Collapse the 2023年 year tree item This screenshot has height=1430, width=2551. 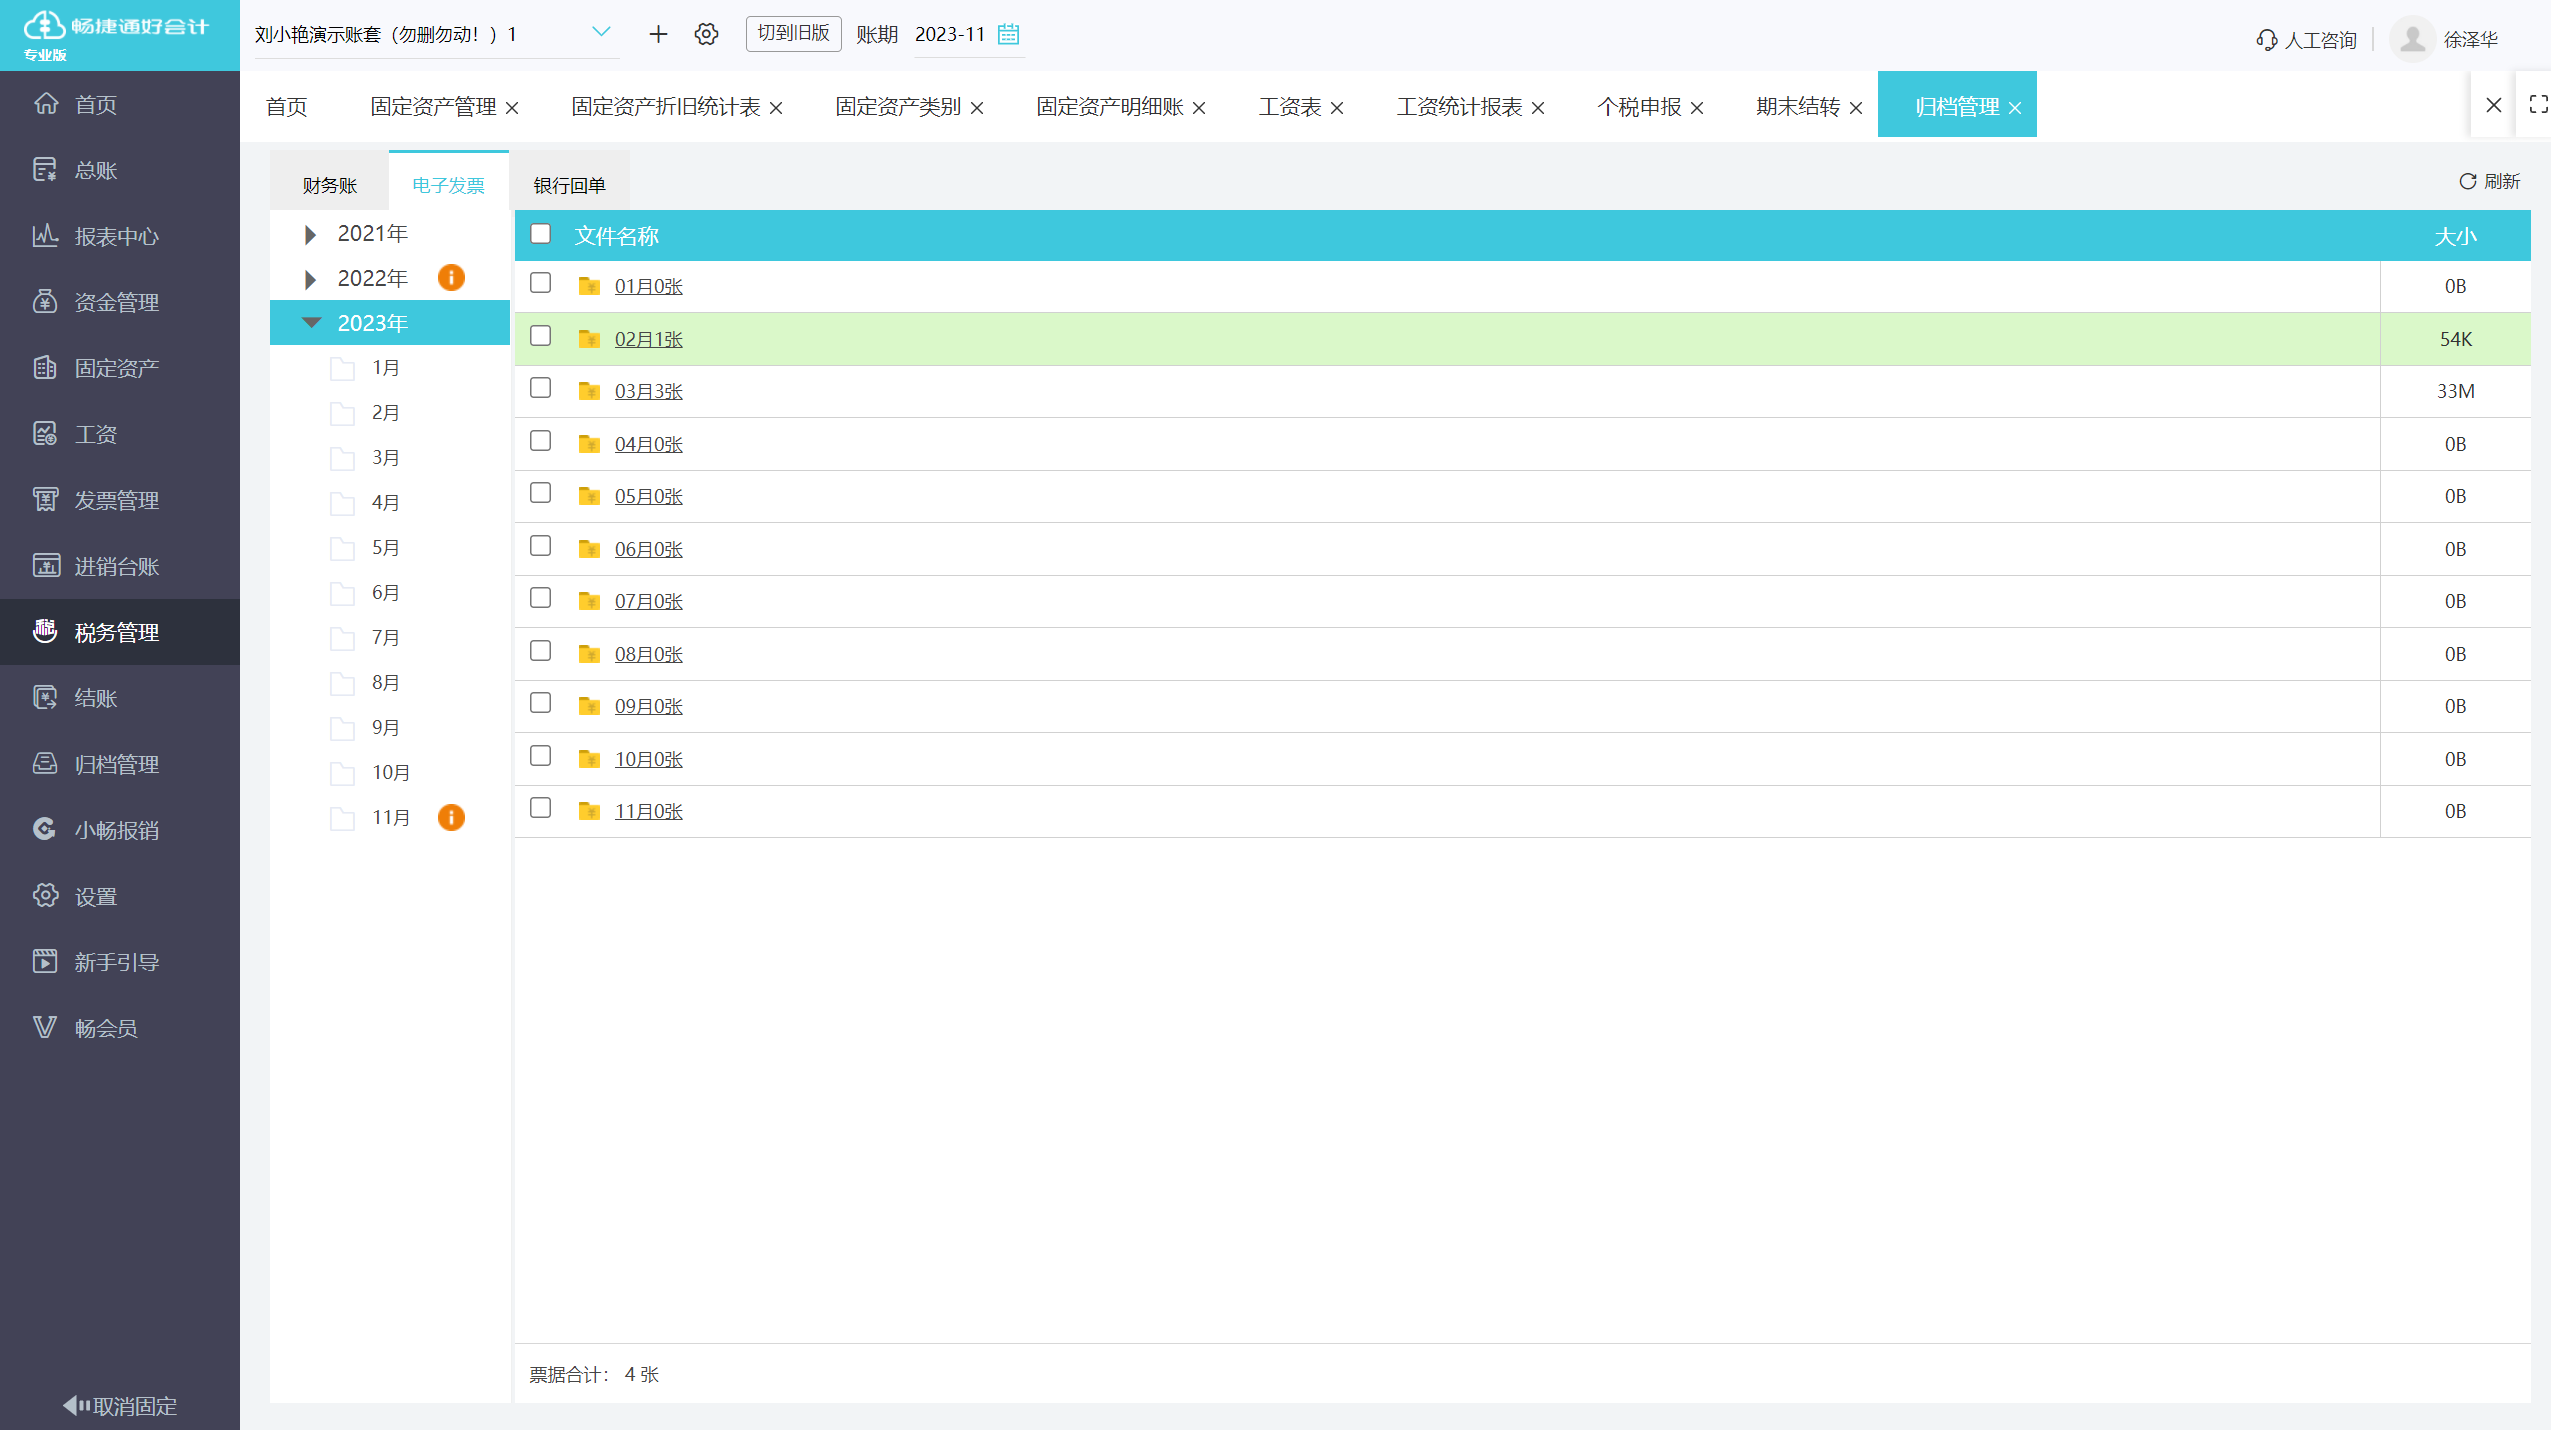tap(310, 321)
